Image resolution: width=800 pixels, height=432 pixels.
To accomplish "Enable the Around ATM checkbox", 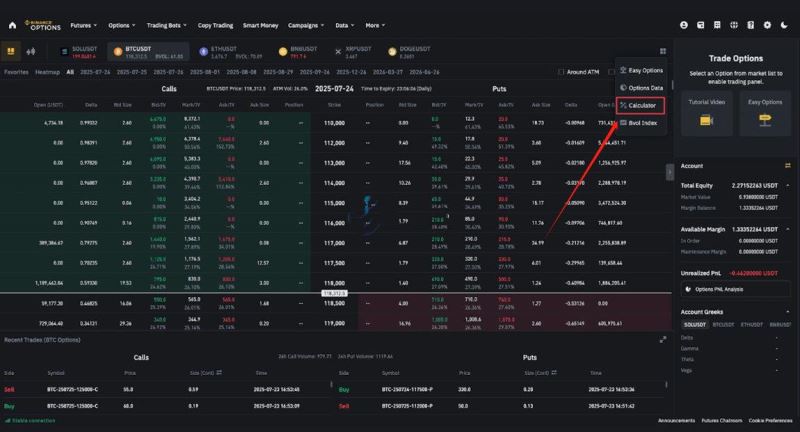I will pyautogui.click(x=559, y=72).
